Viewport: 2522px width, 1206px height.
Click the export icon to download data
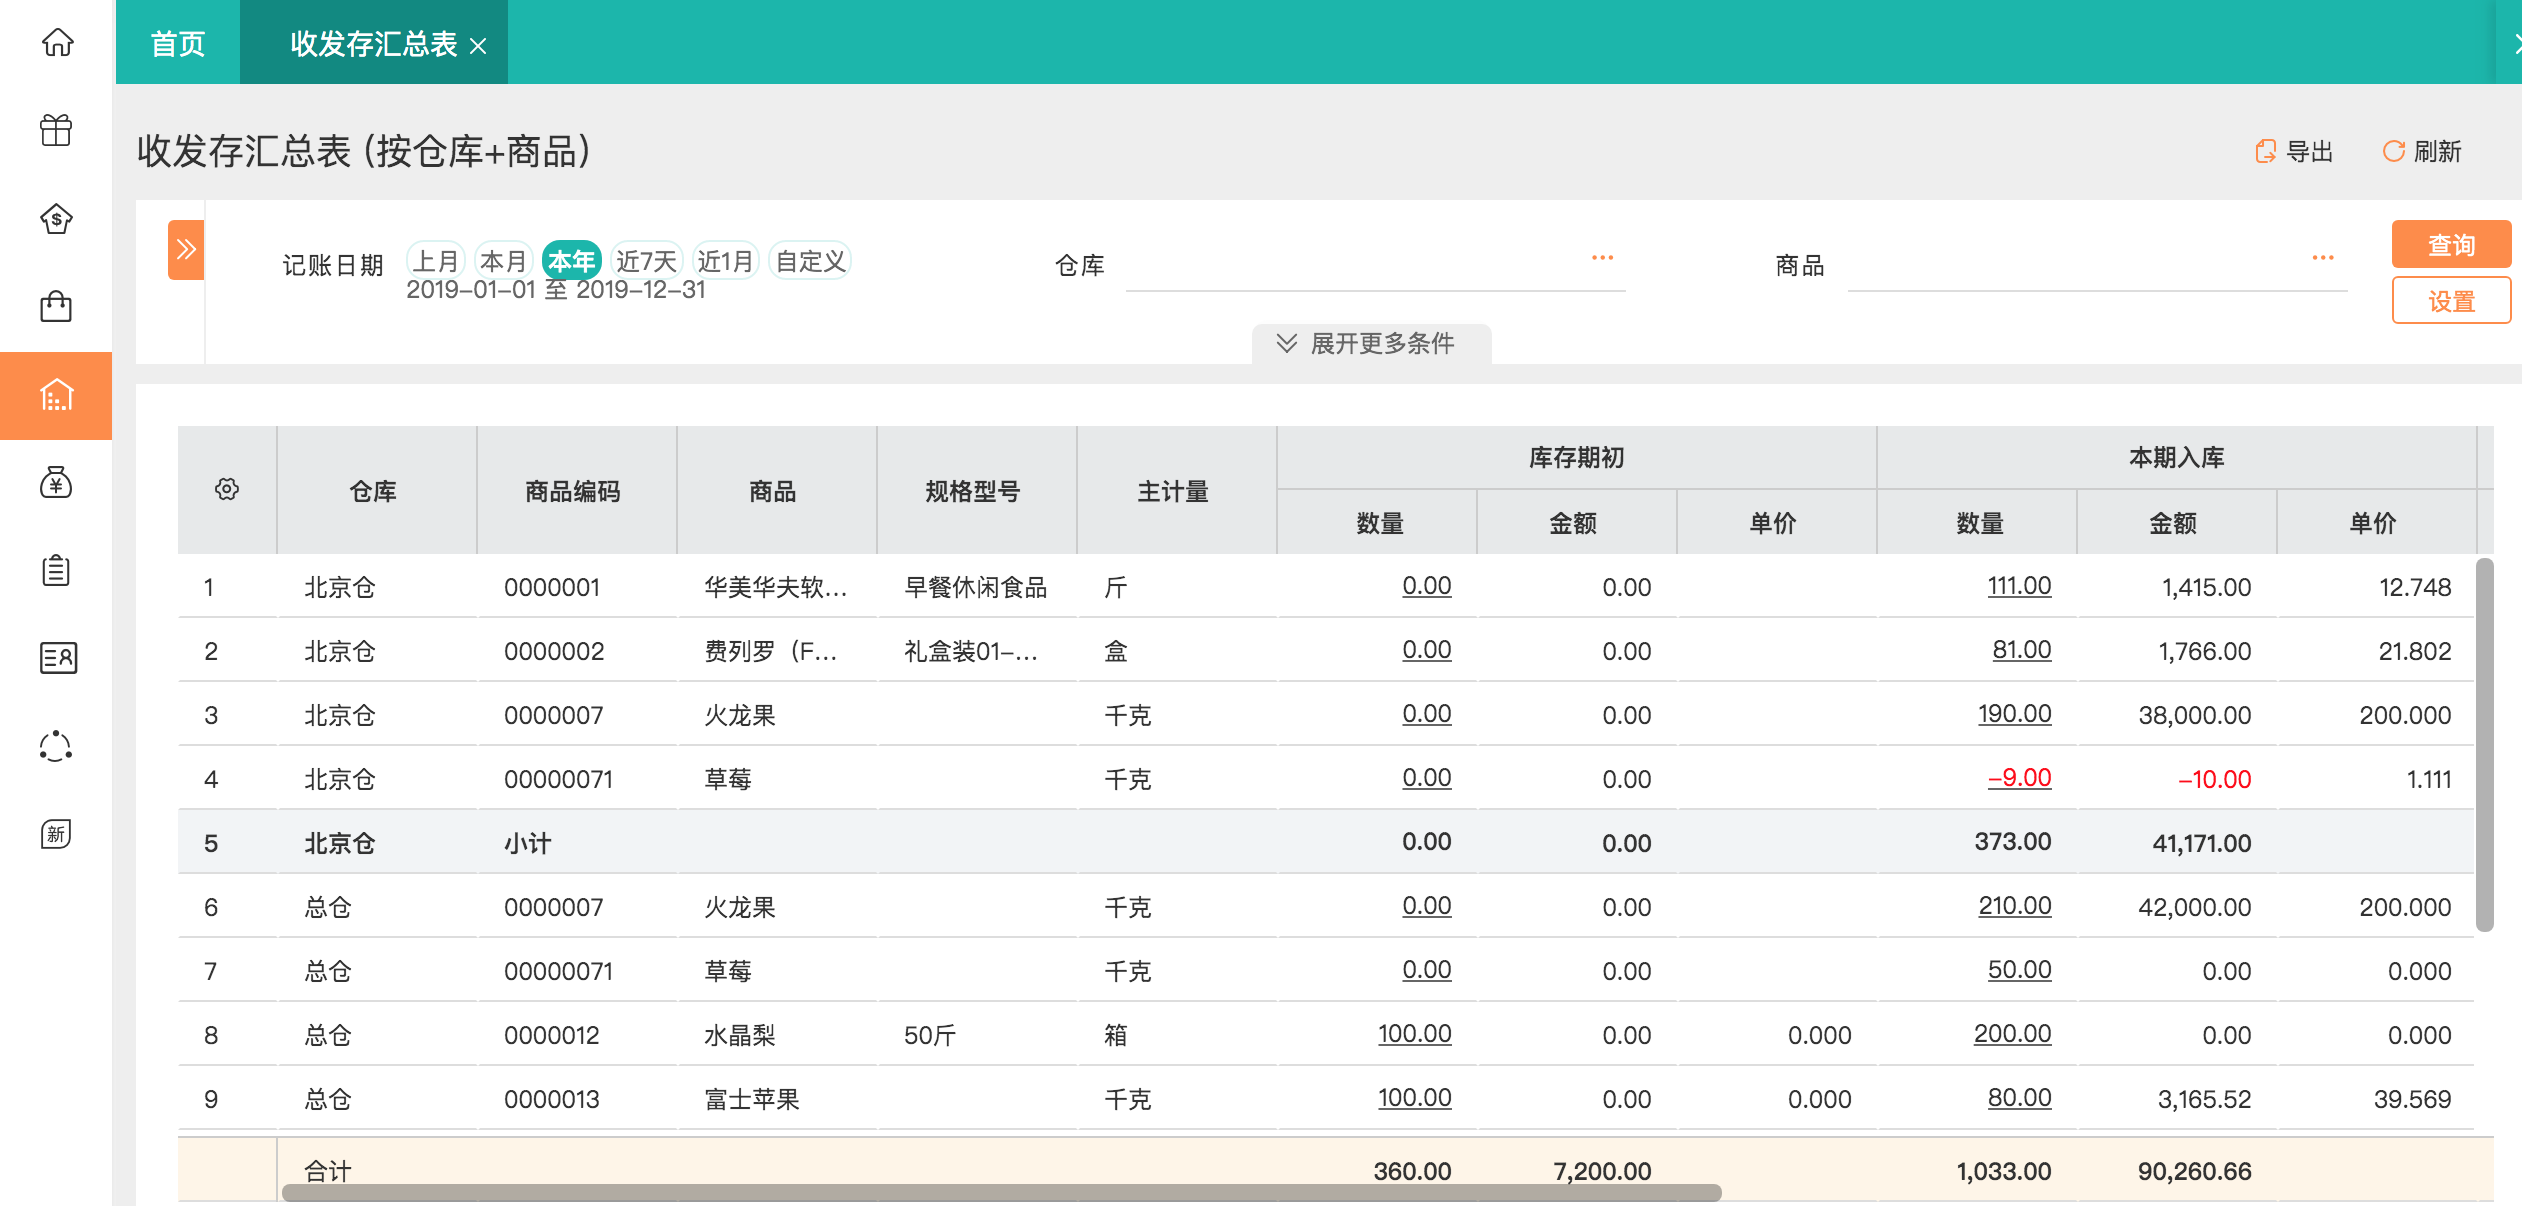[2265, 153]
